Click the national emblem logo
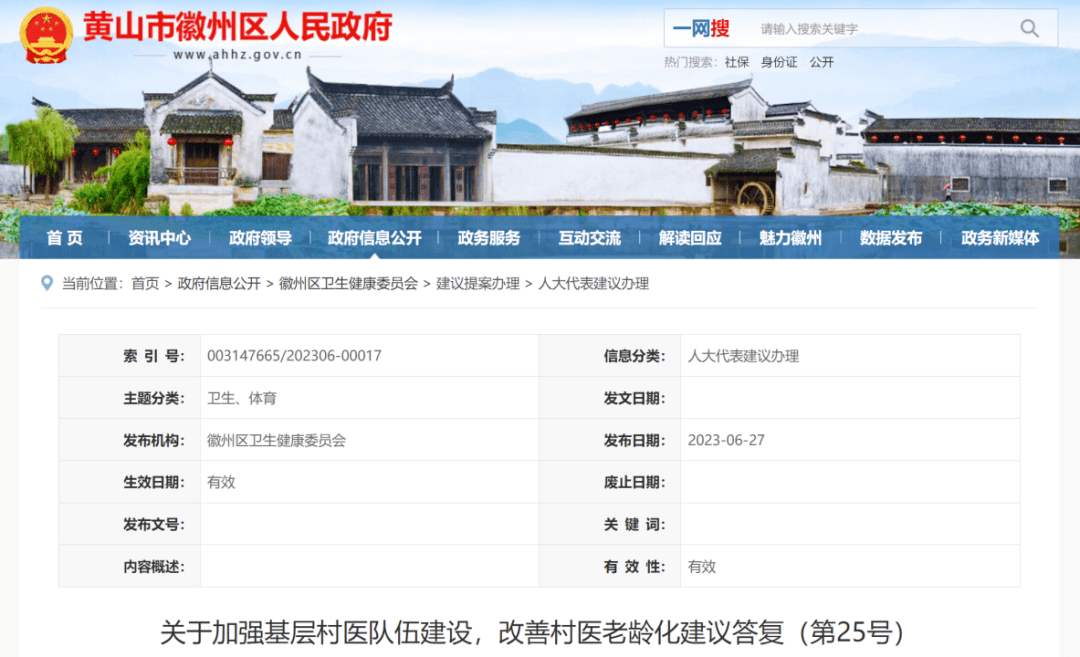This screenshot has width=1080, height=657. point(46,35)
